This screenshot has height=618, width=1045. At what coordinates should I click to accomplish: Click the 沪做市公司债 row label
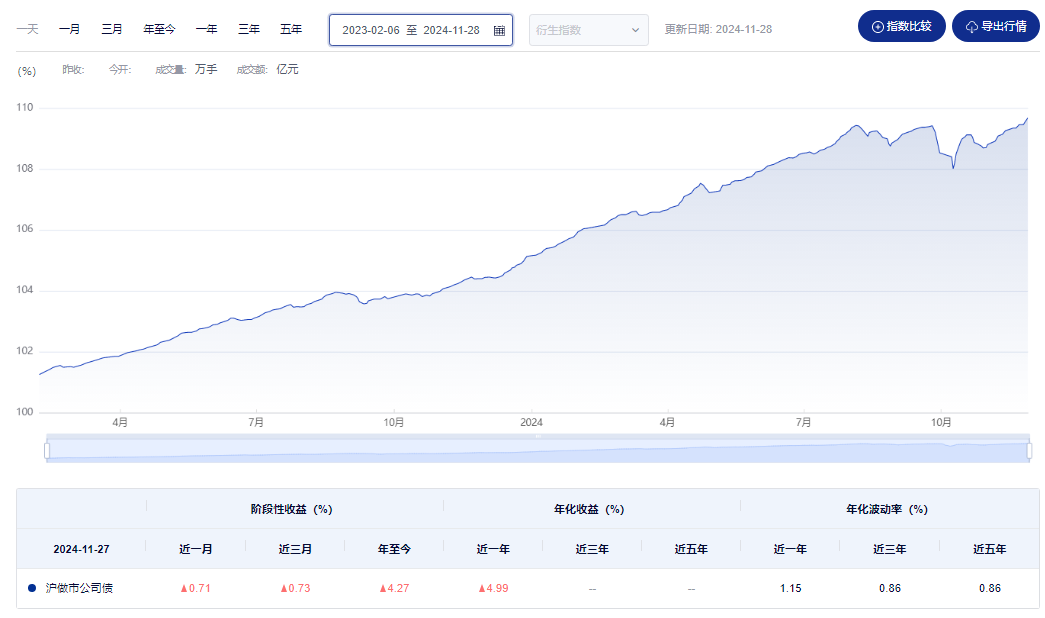(x=79, y=588)
